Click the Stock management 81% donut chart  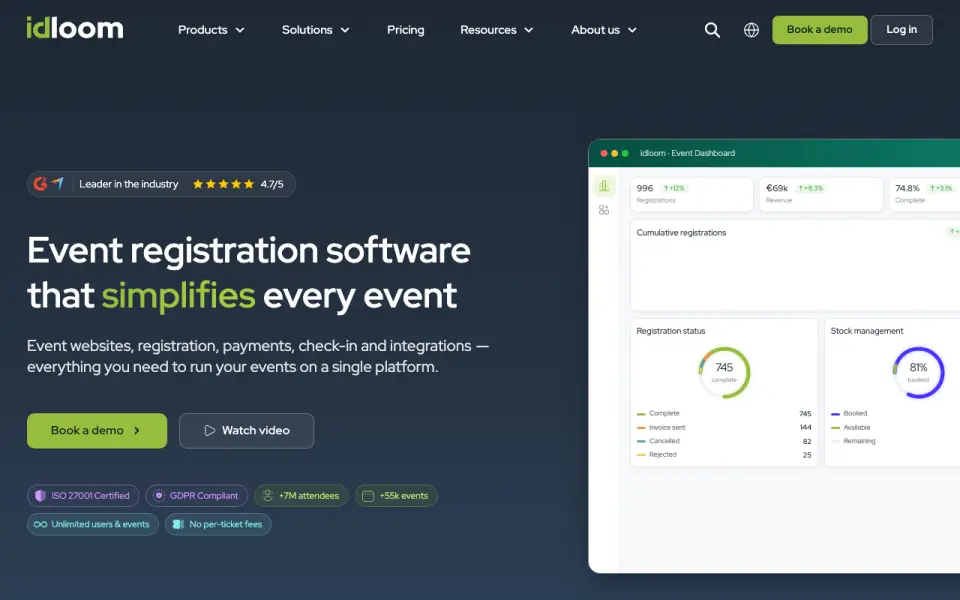tap(918, 372)
